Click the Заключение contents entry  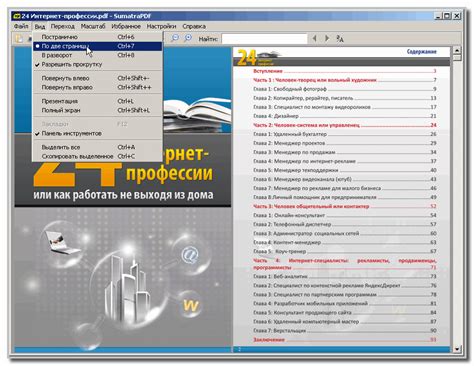pos(344,340)
